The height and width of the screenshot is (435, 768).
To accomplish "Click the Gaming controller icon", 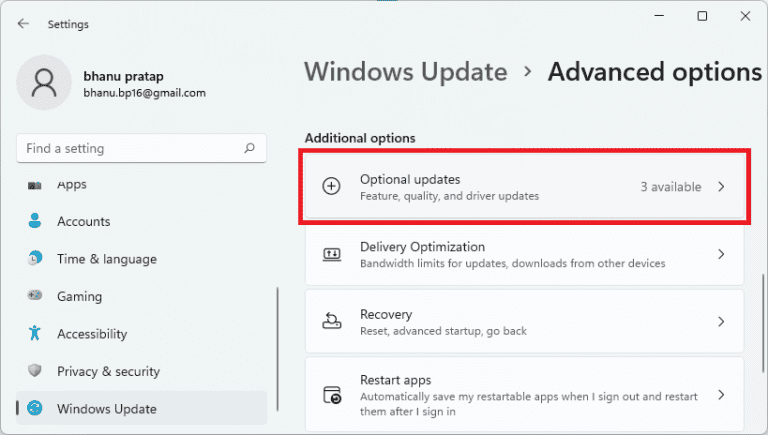I will pos(36,296).
